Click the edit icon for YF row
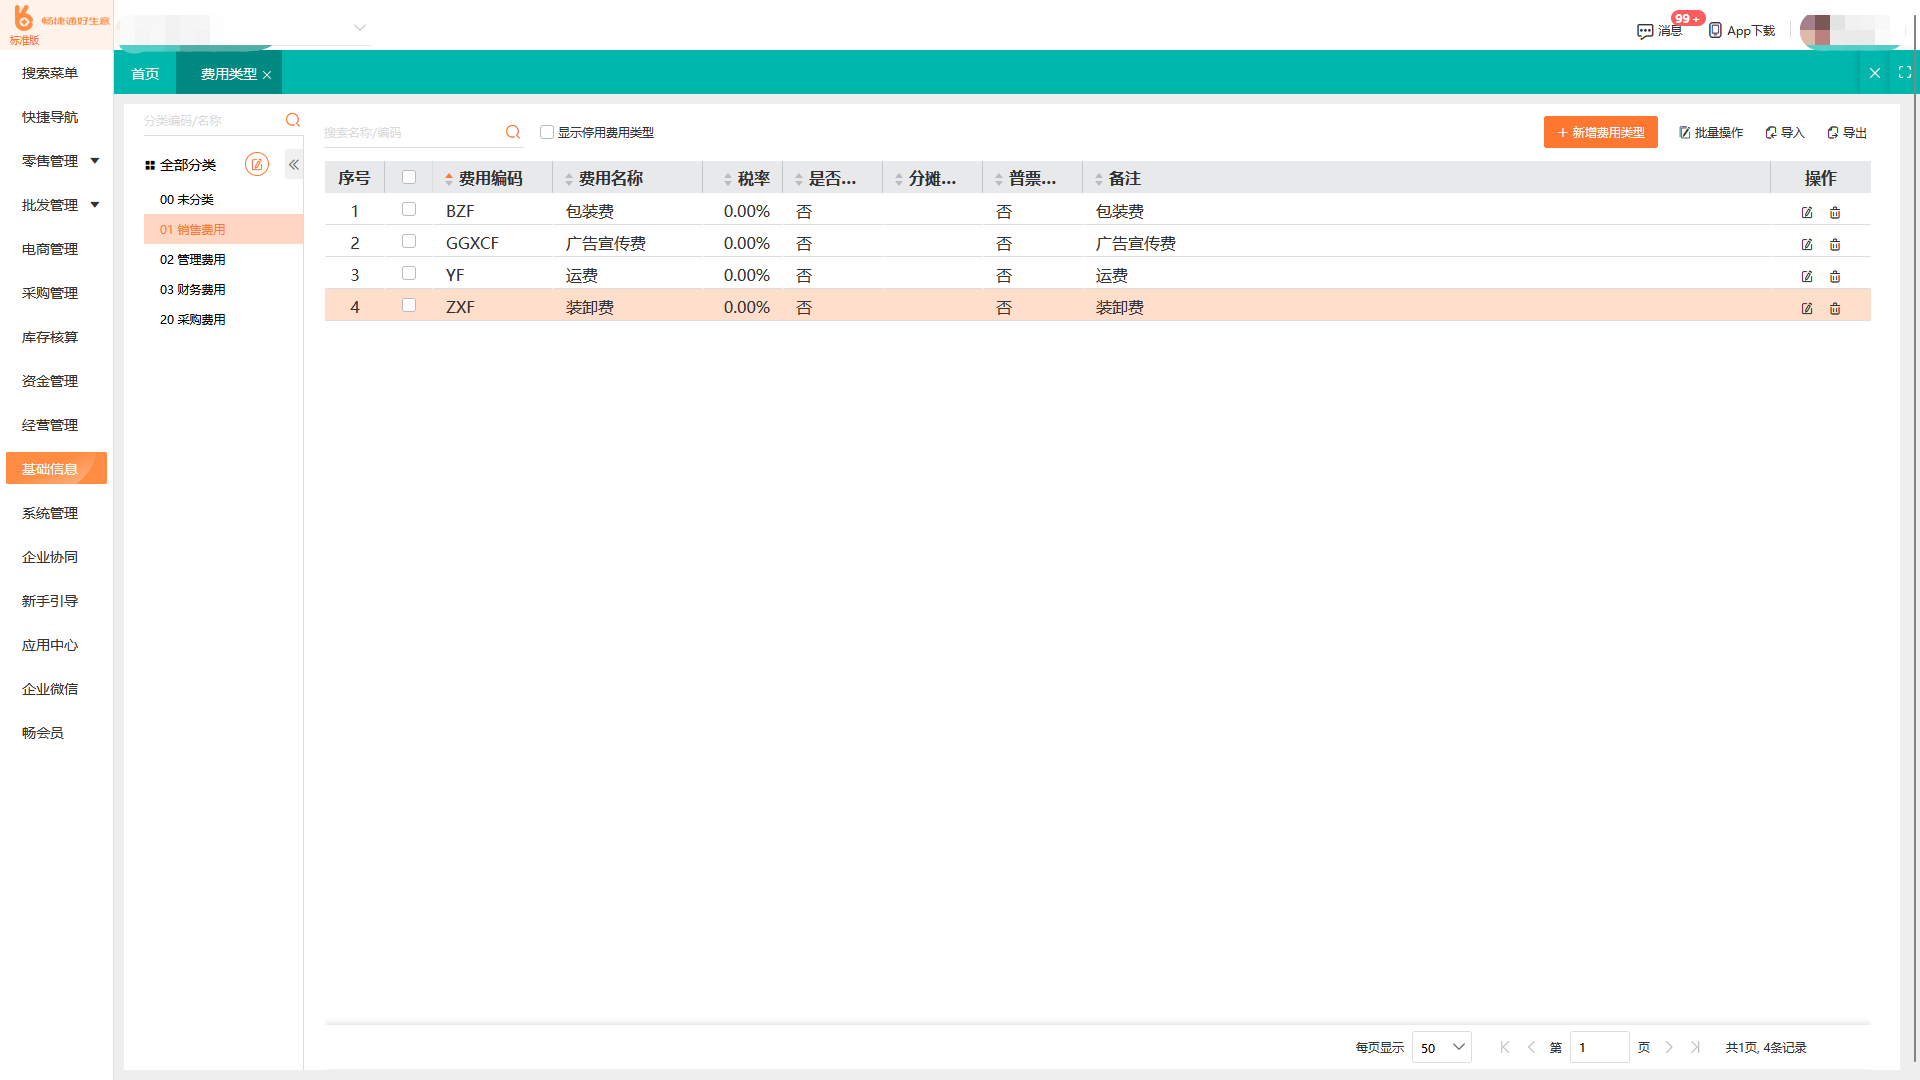 pyautogui.click(x=1807, y=274)
